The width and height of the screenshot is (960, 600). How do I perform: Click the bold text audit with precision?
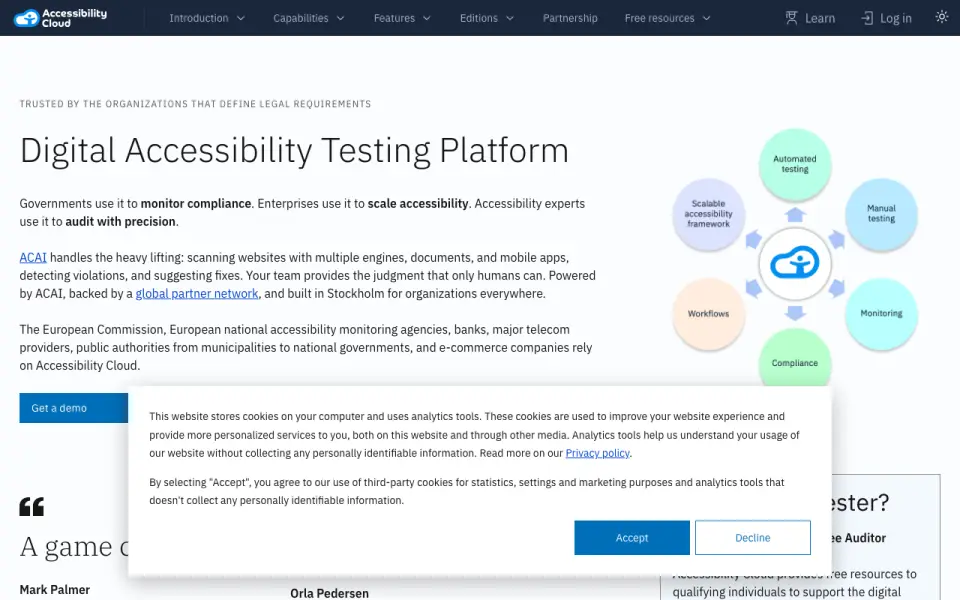pyautogui.click(x=120, y=222)
